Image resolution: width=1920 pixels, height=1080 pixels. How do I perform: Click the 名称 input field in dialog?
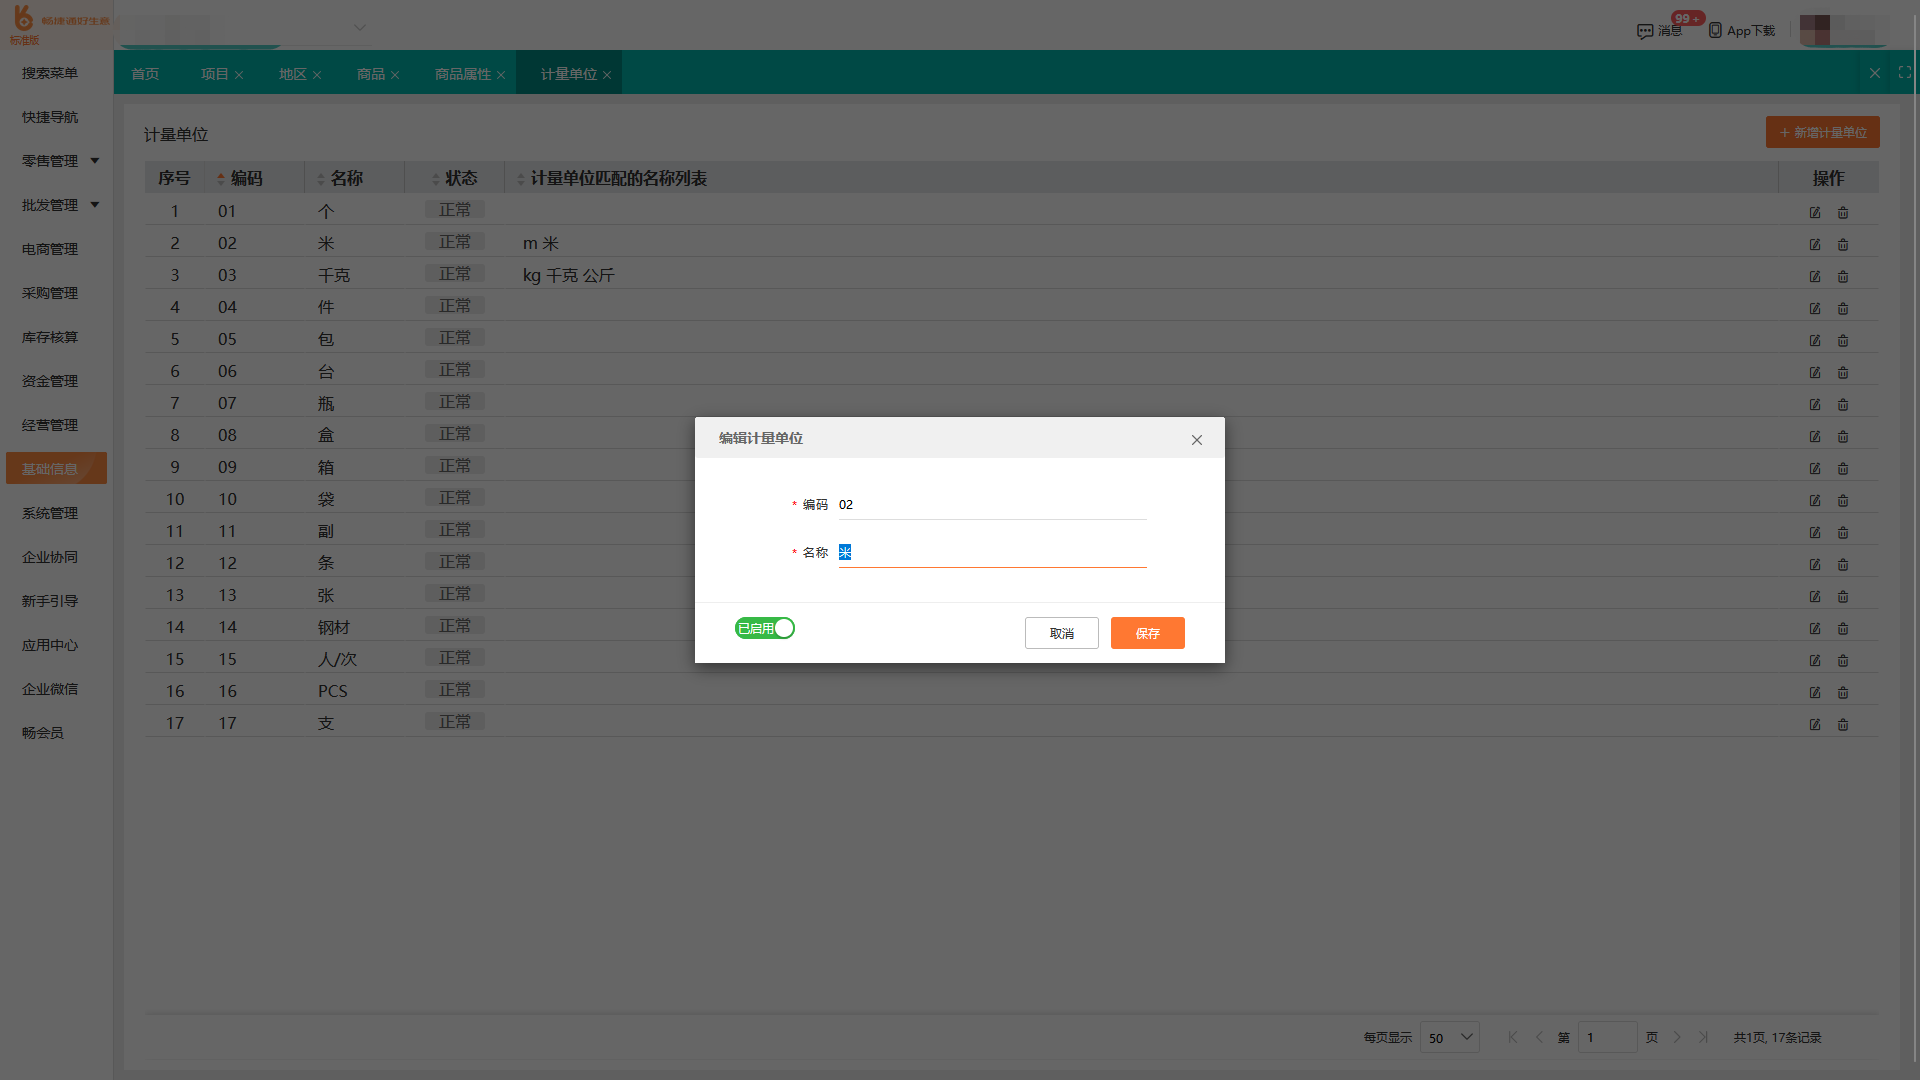pyautogui.click(x=992, y=551)
